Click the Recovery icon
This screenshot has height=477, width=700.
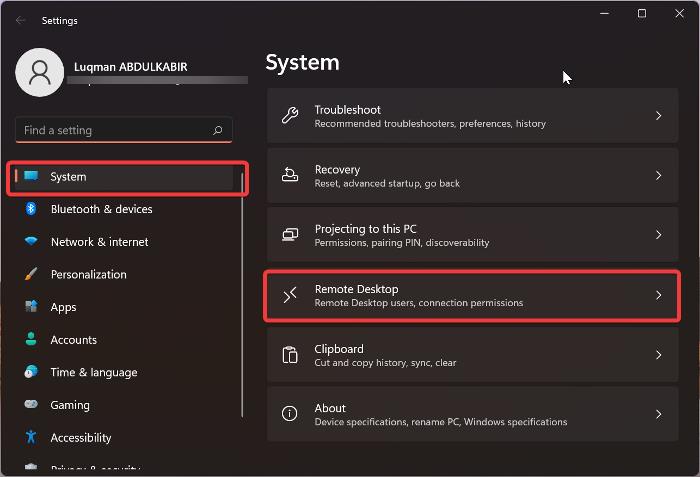290,176
